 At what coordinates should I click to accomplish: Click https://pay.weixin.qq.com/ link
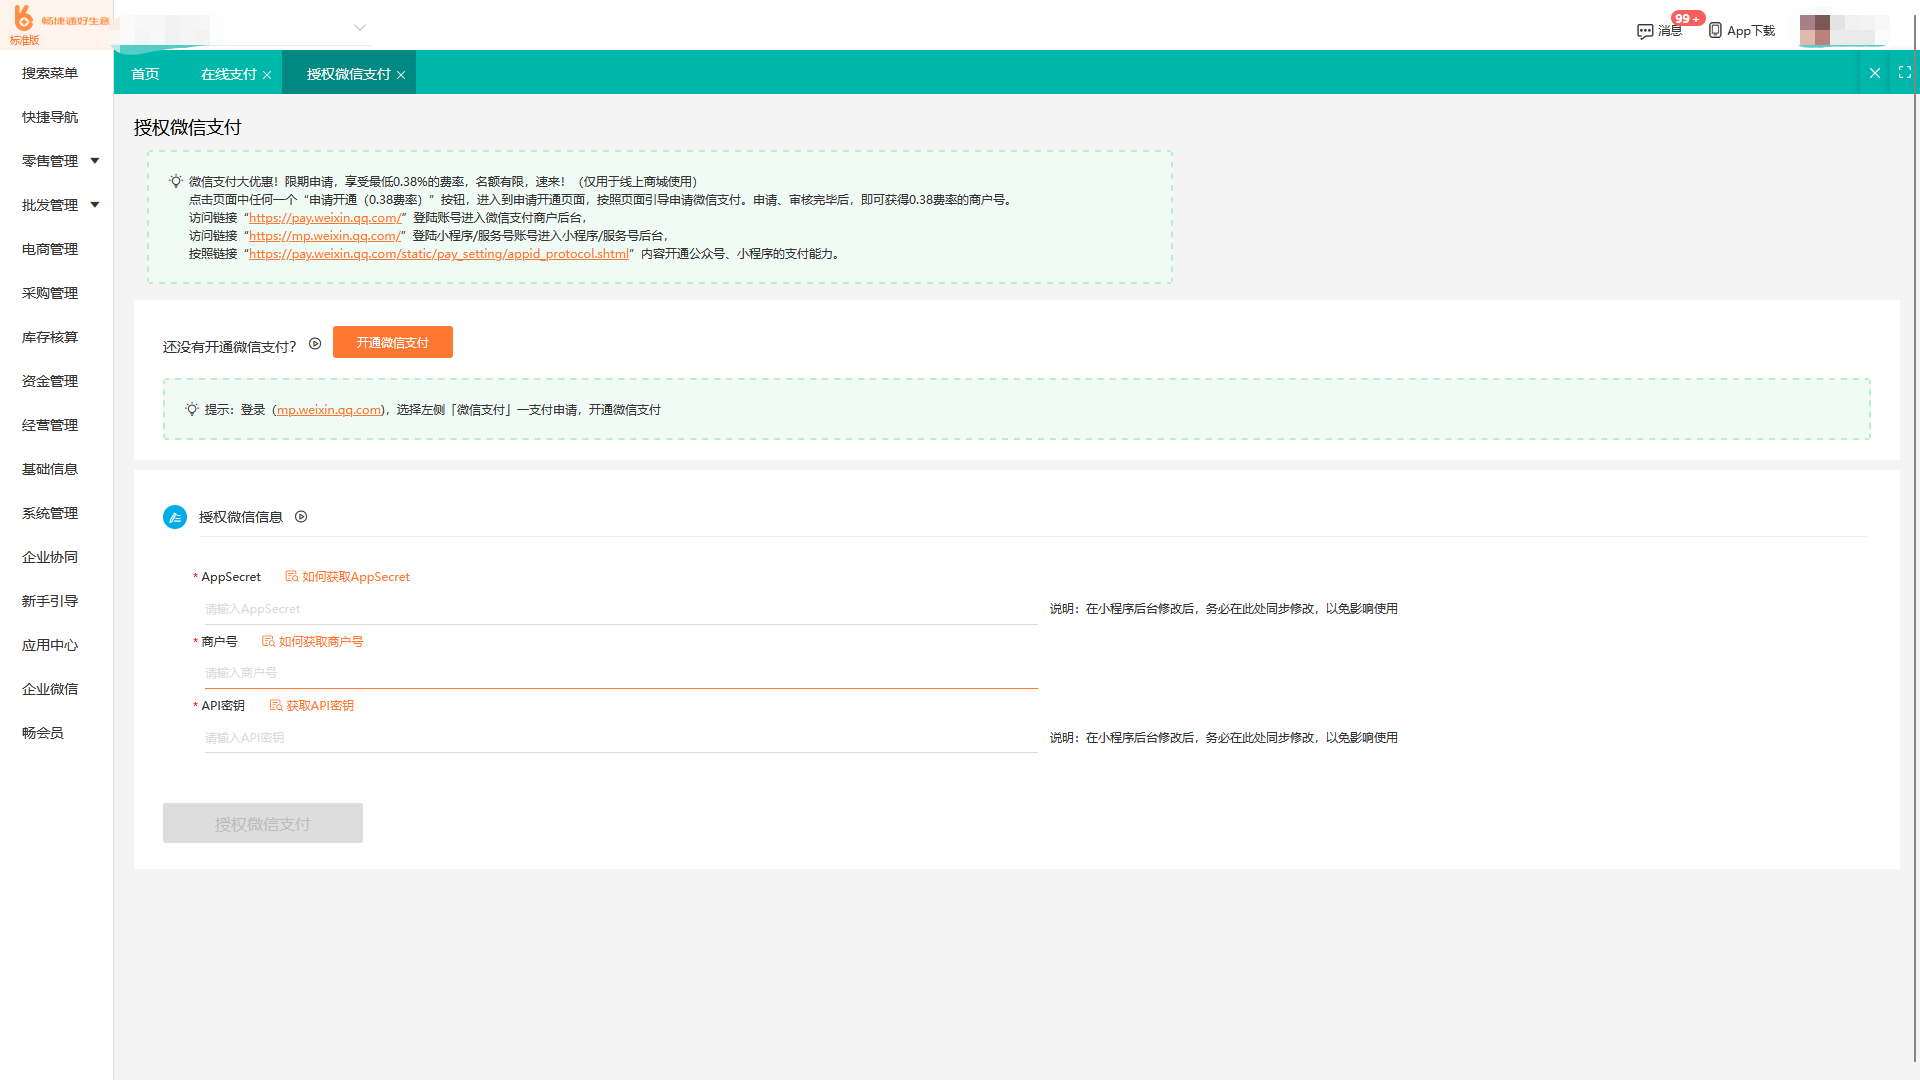(x=324, y=218)
